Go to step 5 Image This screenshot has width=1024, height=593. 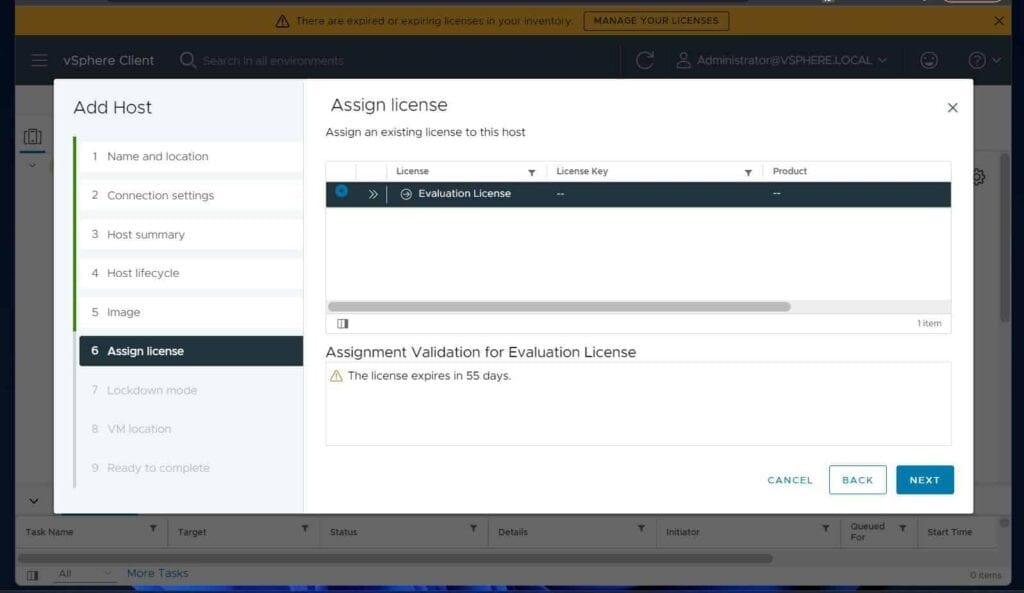tap(190, 312)
